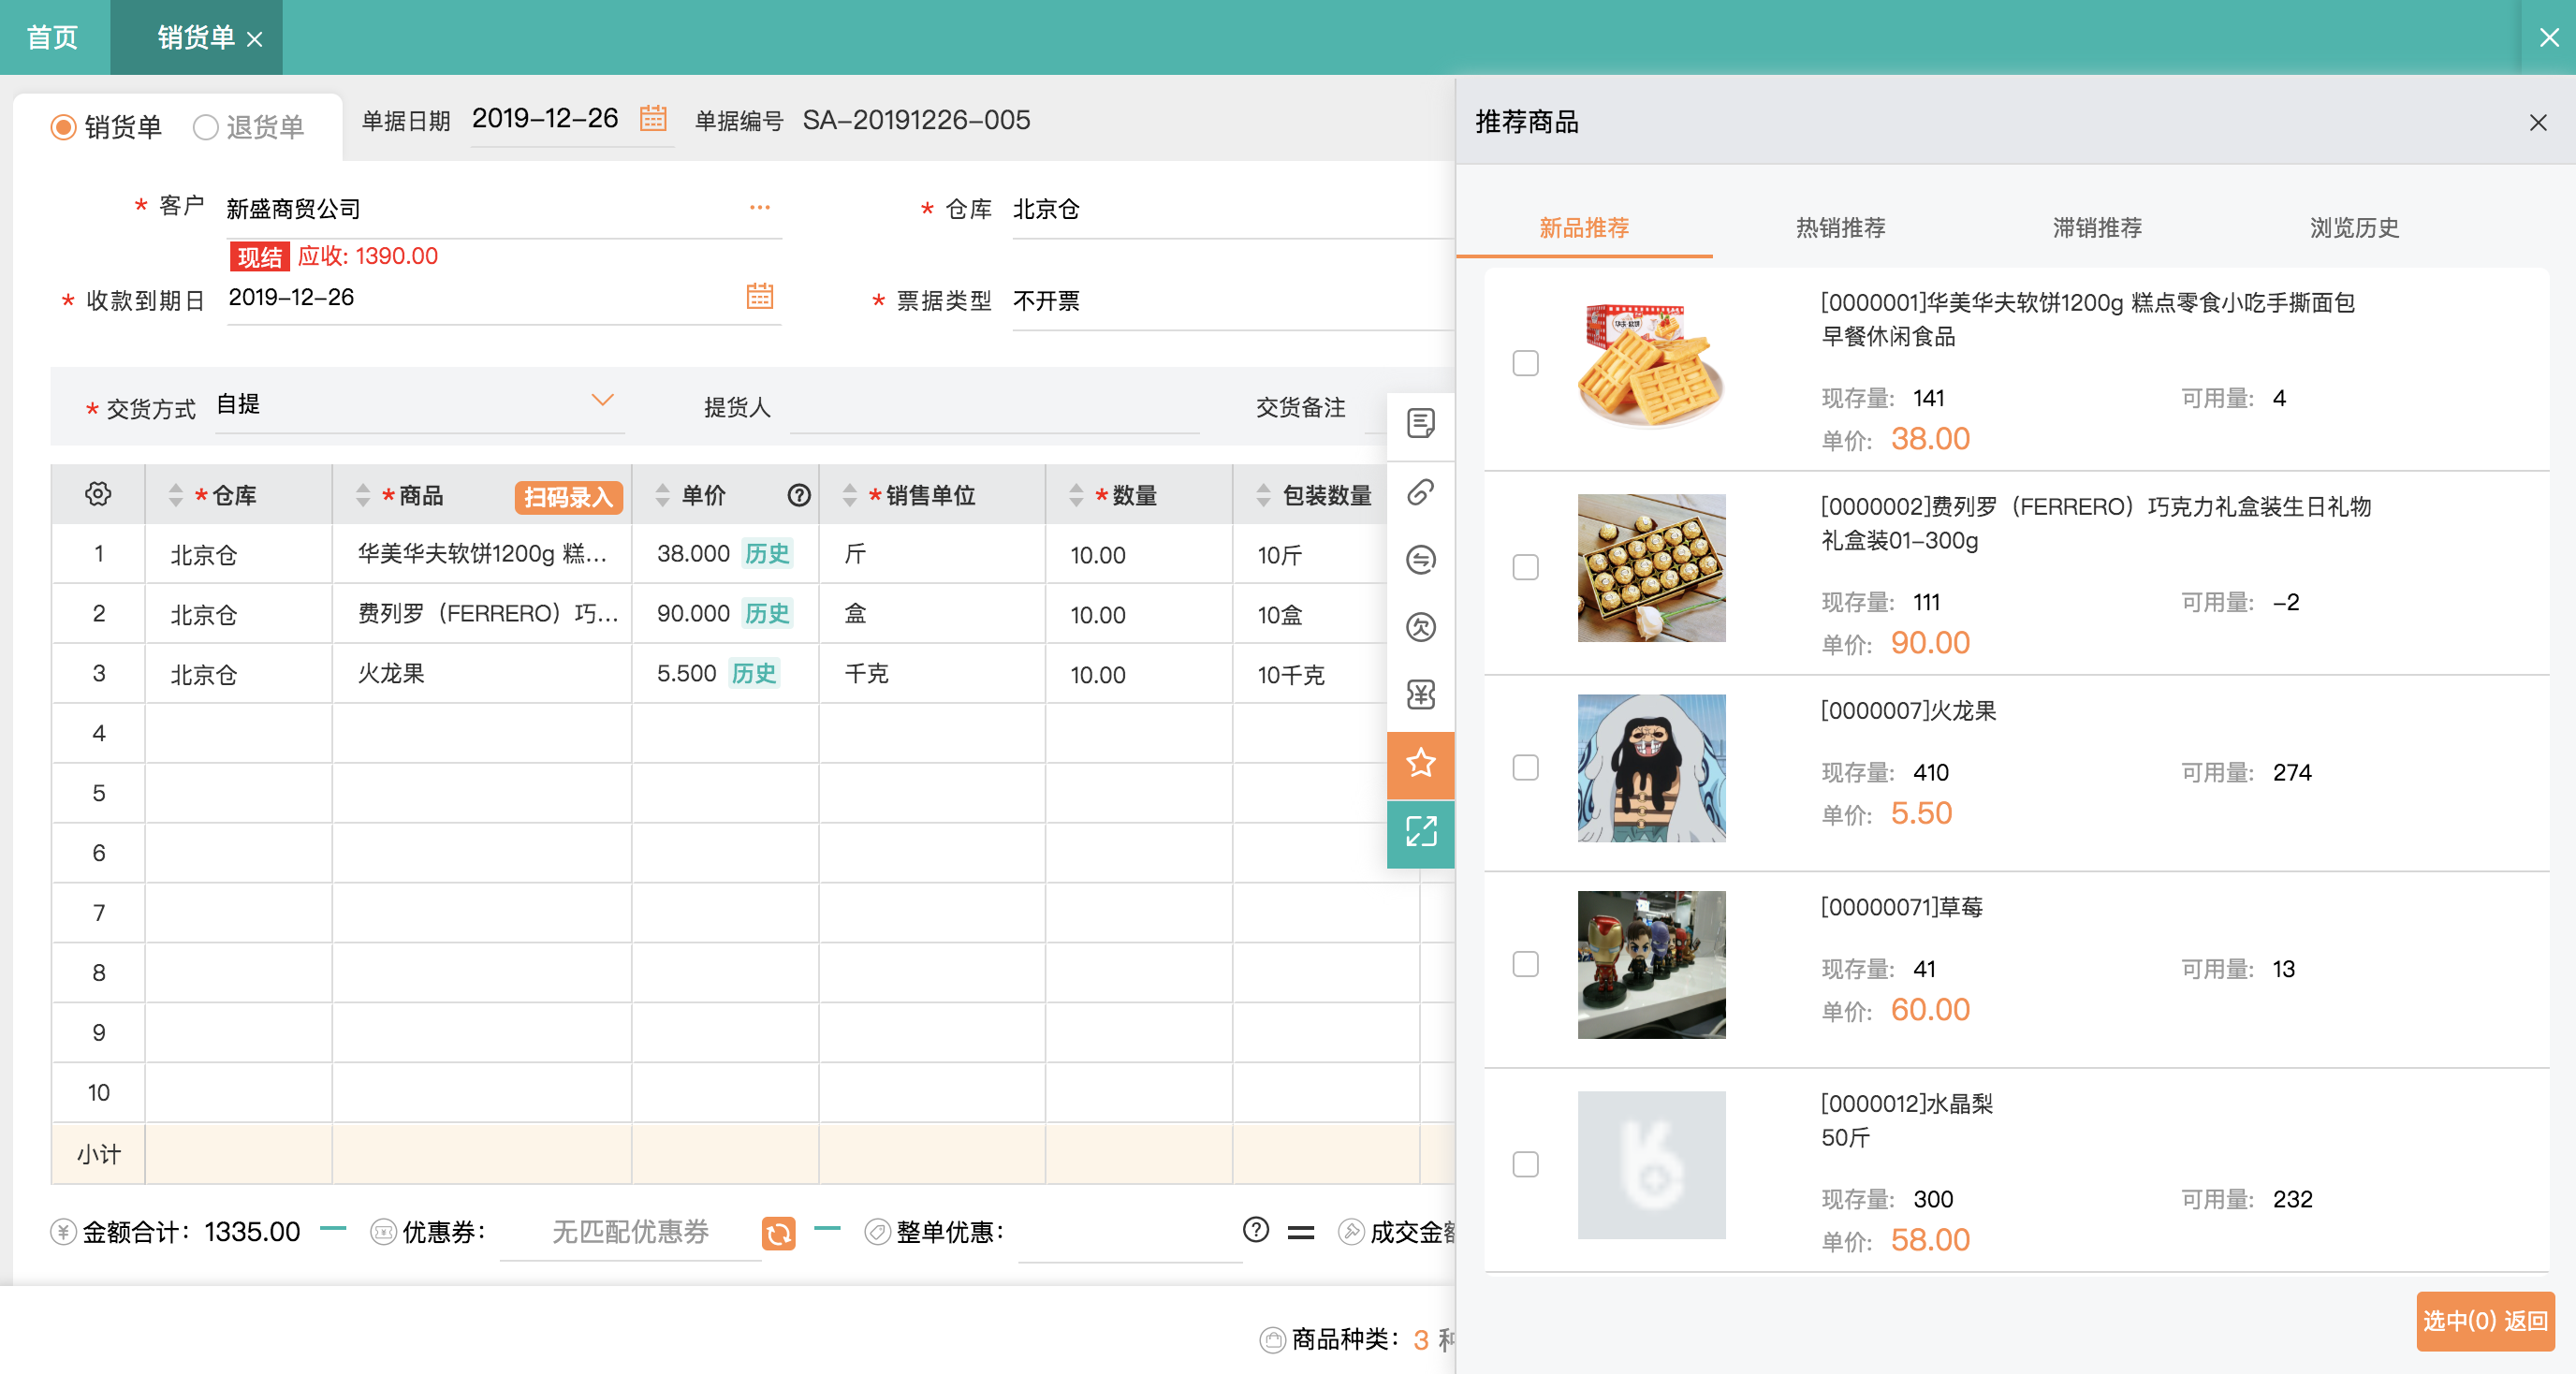This screenshot has height=1374, width=2576.
Task: Click the settings gear icon in table header
Action: coord(97,495)
